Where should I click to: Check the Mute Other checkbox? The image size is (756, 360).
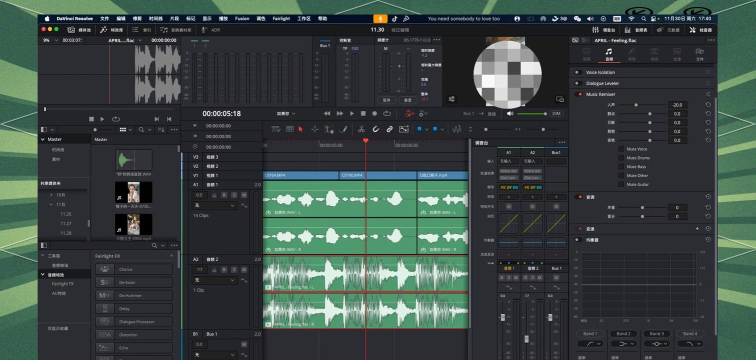(x=621, y=175)
